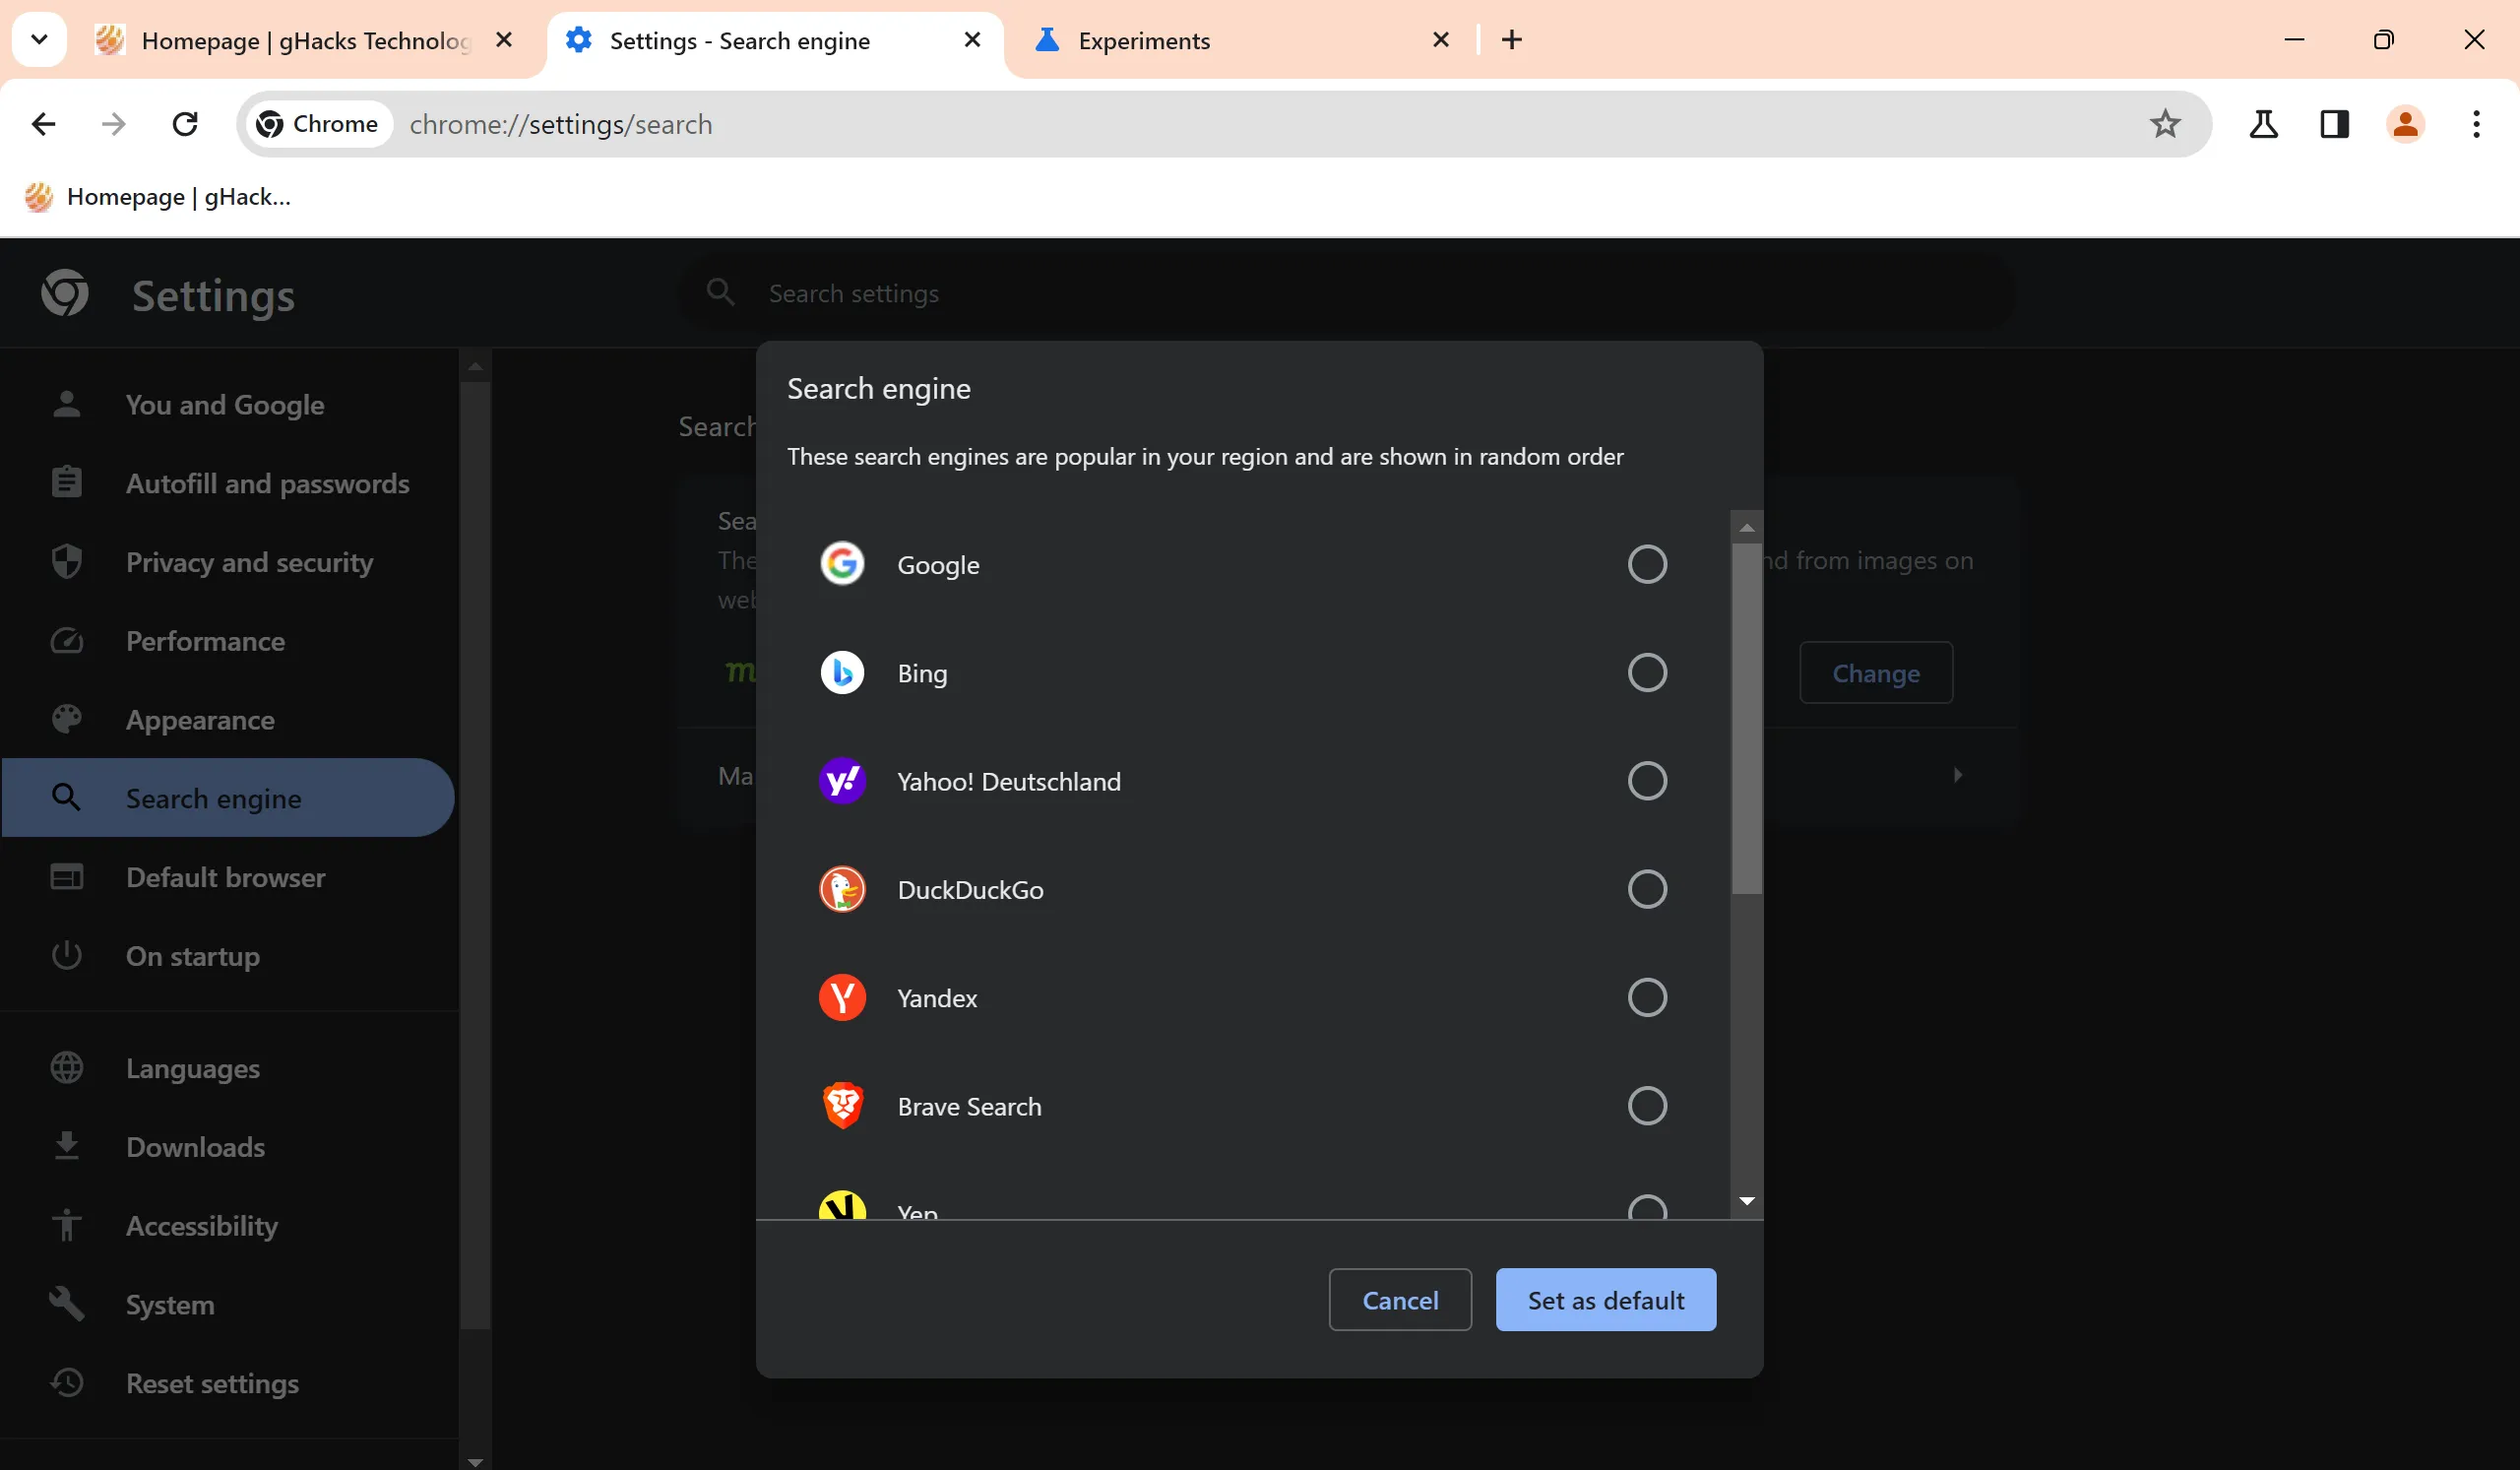Click the Google search engine icon
2520x1470 pixels.
(x=843, y=563)
